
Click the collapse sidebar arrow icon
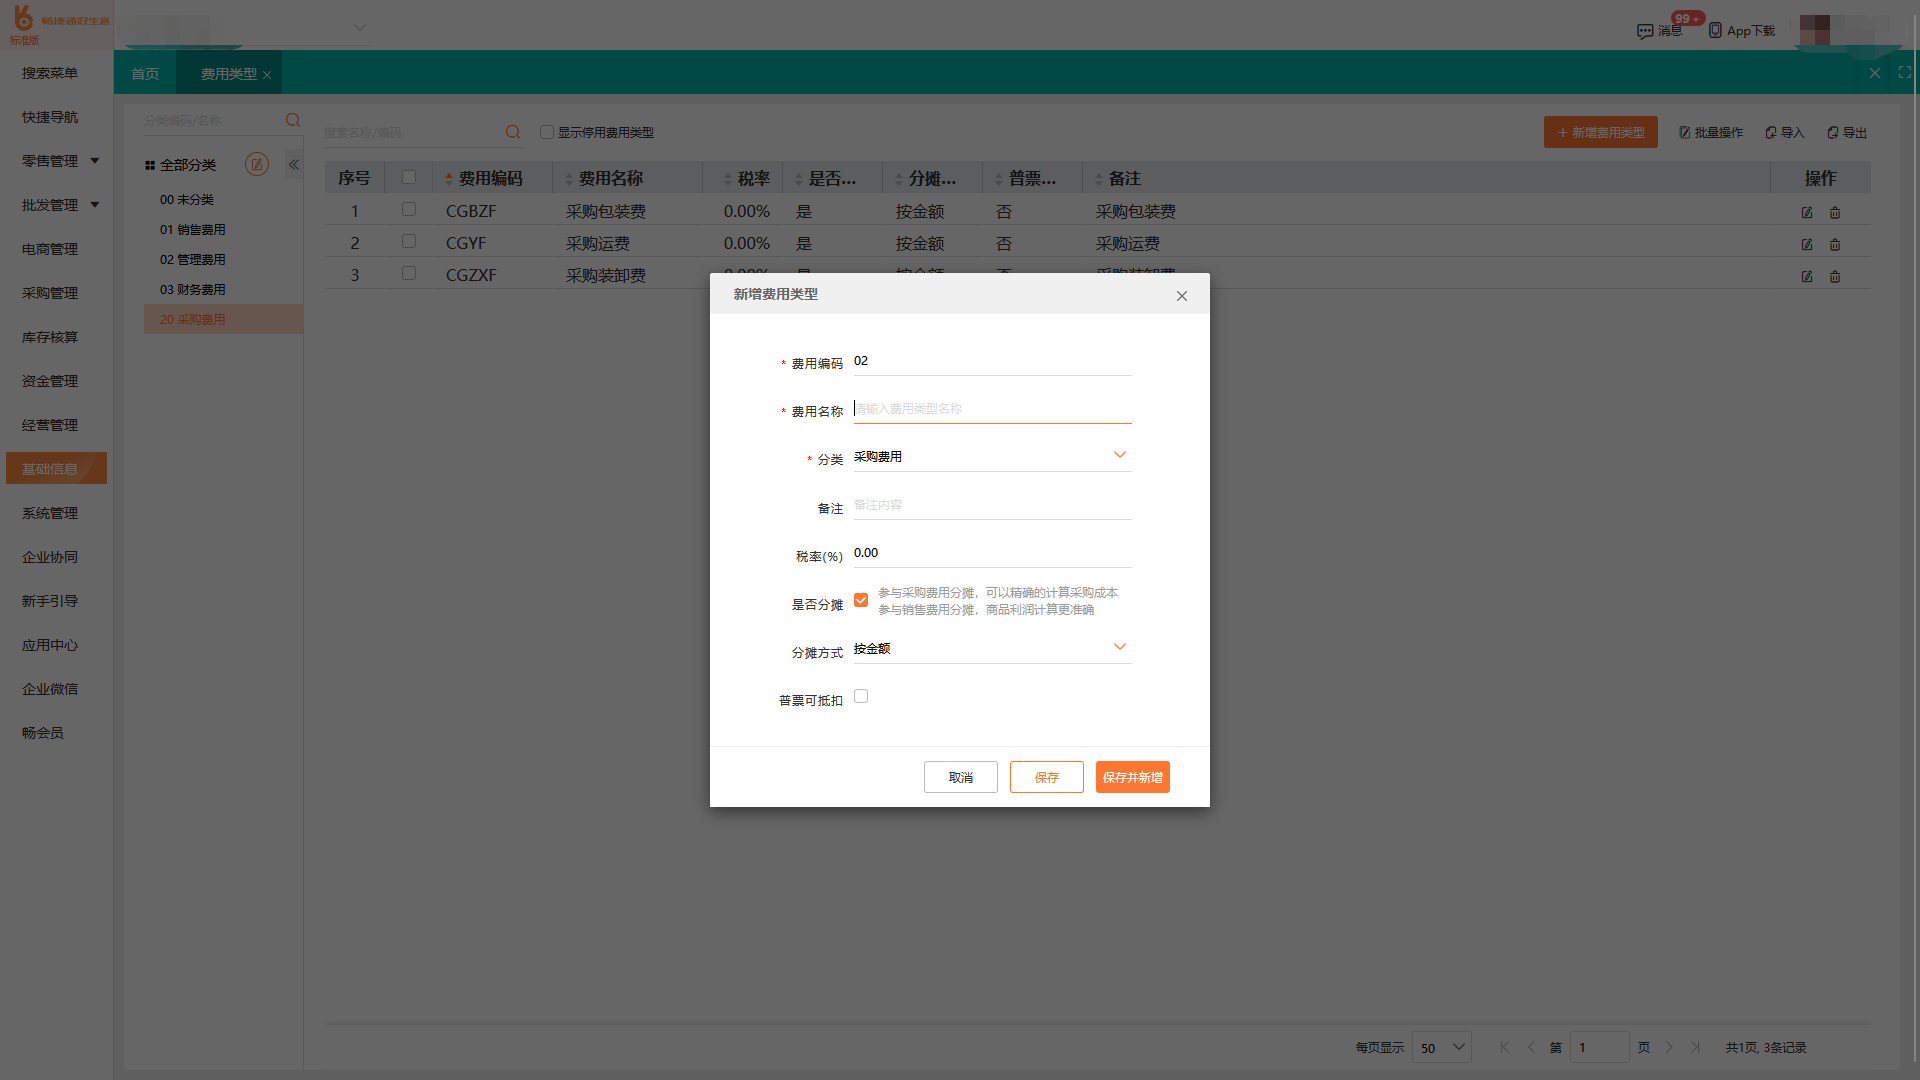[294, 165]
